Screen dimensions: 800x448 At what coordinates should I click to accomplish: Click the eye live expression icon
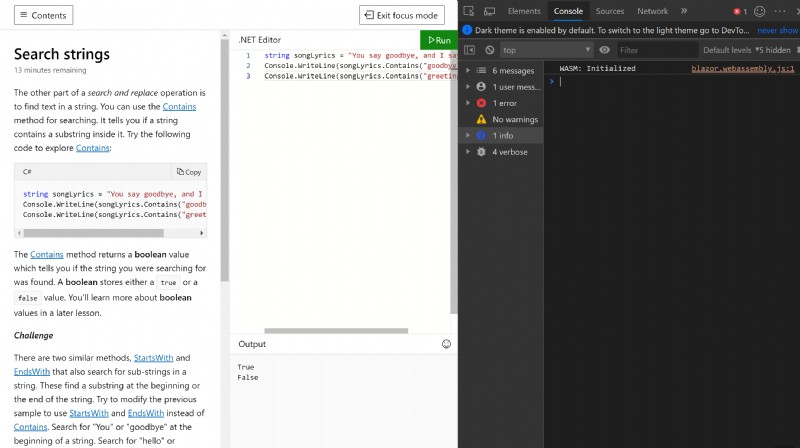[603, 50]
